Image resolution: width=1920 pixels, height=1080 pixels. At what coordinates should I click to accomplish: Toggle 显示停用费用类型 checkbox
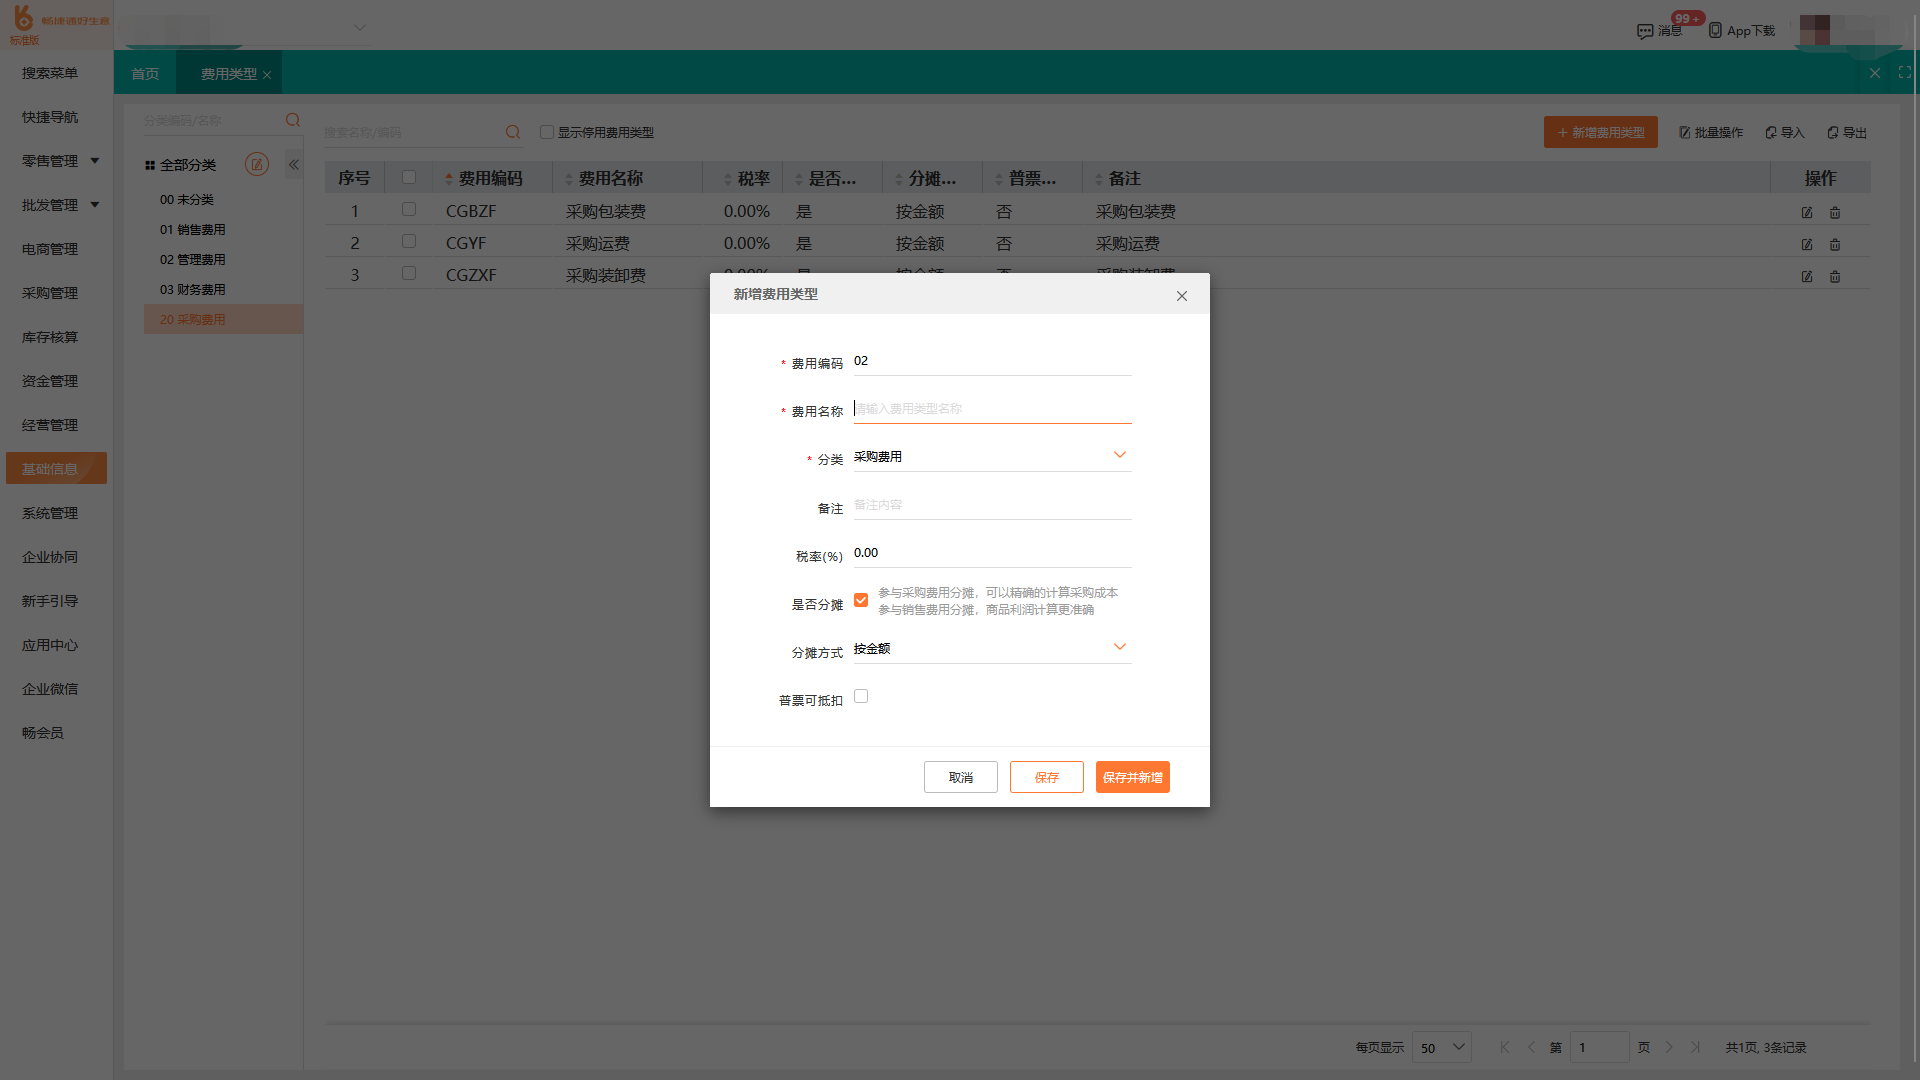546,132
